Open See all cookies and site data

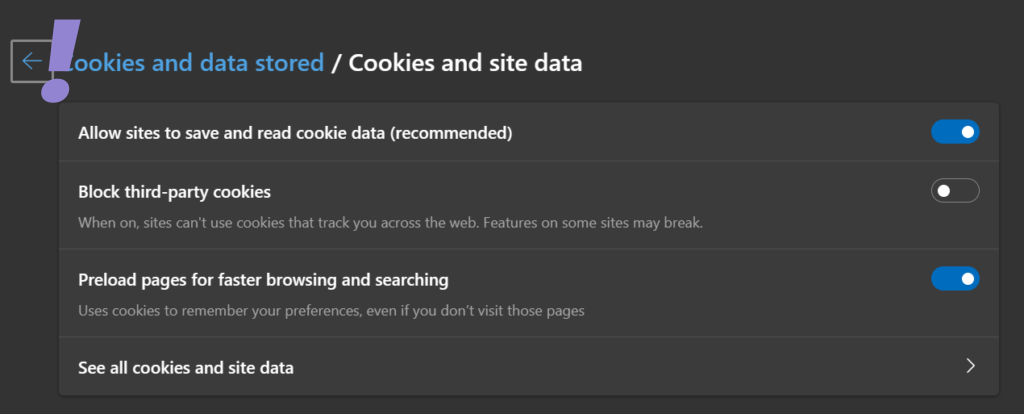point(186,367)
